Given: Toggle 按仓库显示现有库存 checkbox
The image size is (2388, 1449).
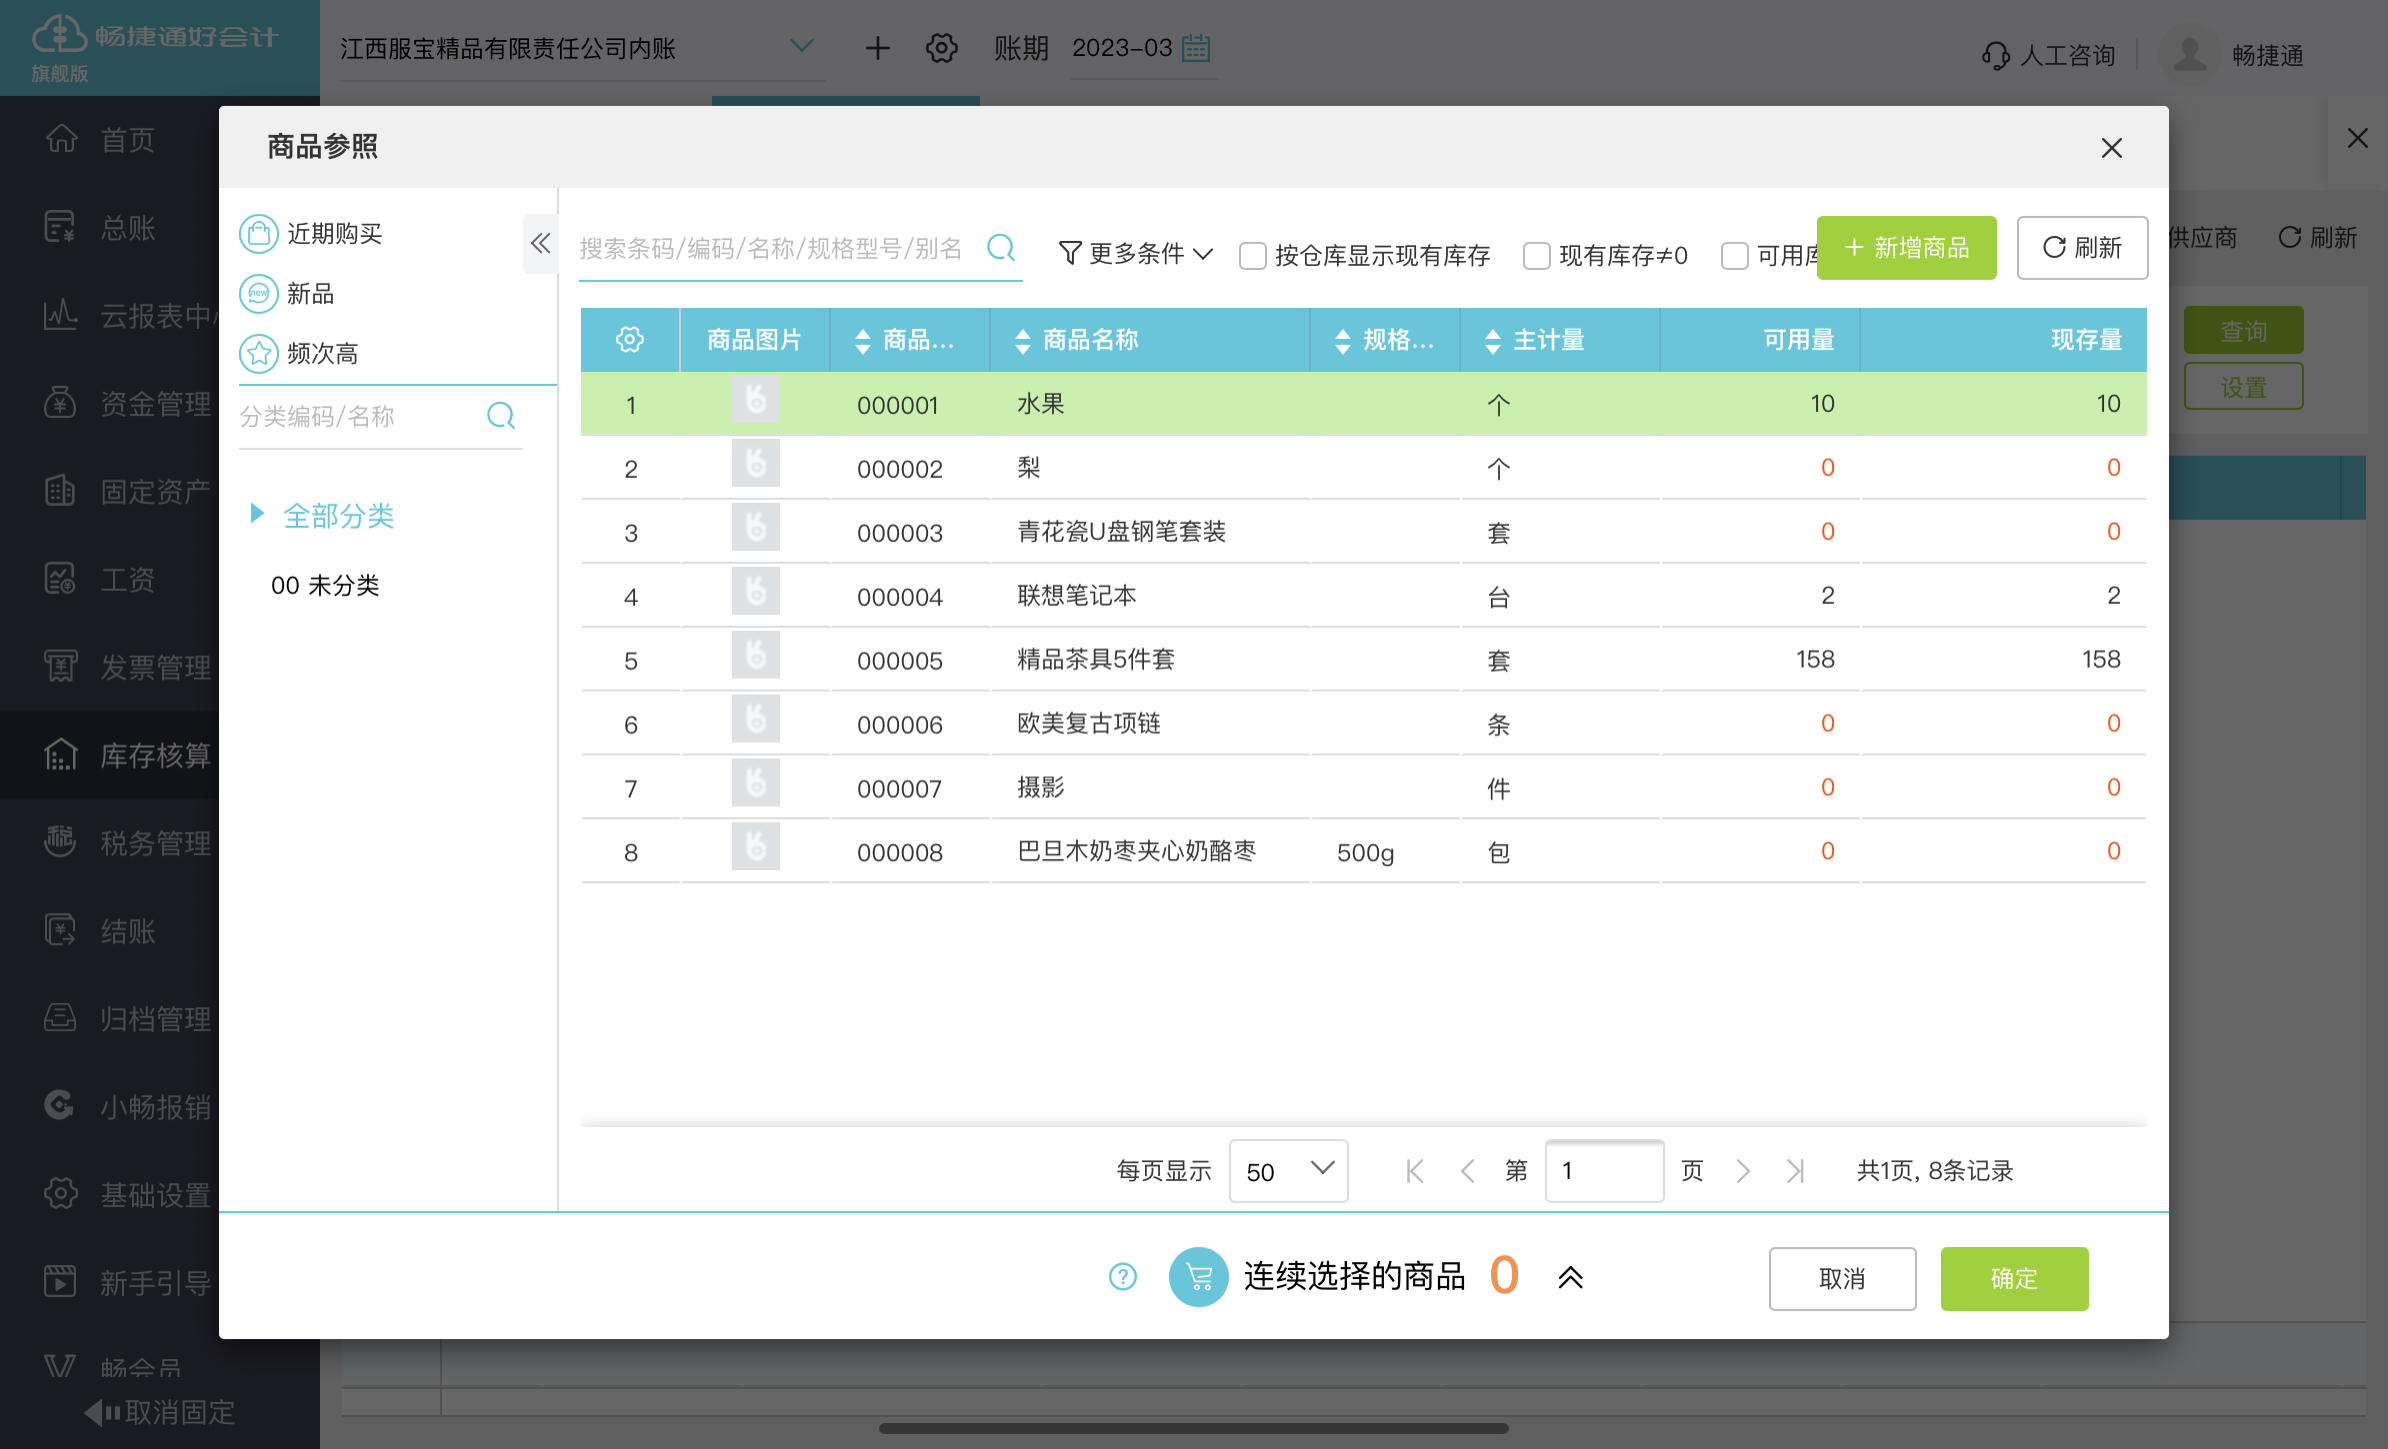Looking at the screenshot, I should pyautogui.click(x=1249, y=253).
